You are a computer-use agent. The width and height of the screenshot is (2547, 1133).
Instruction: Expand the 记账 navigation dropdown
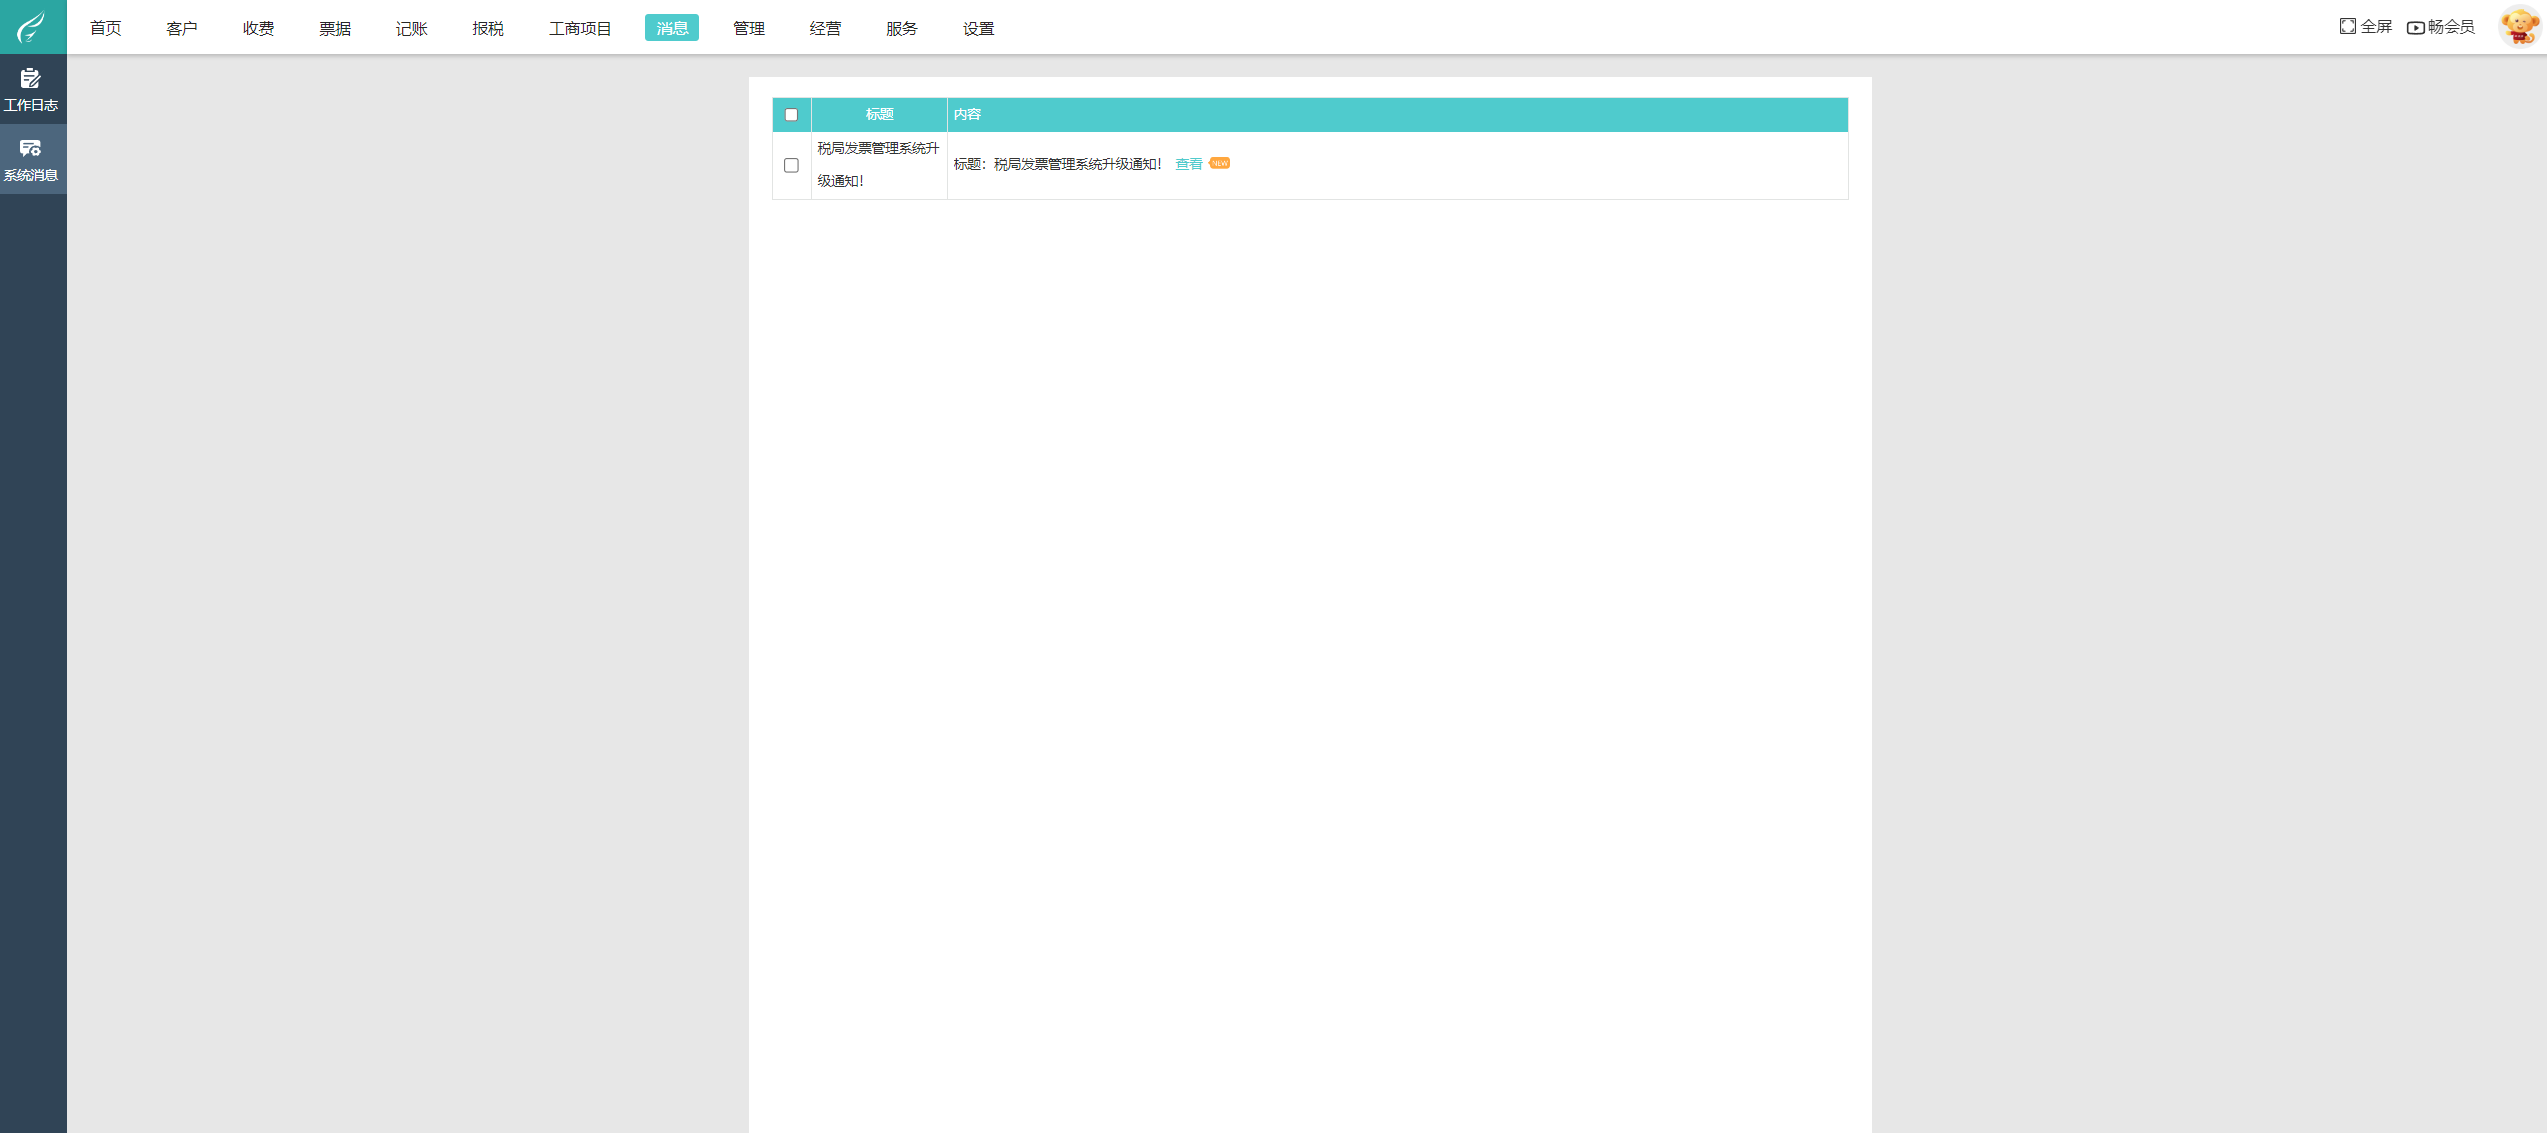(411, 28)
